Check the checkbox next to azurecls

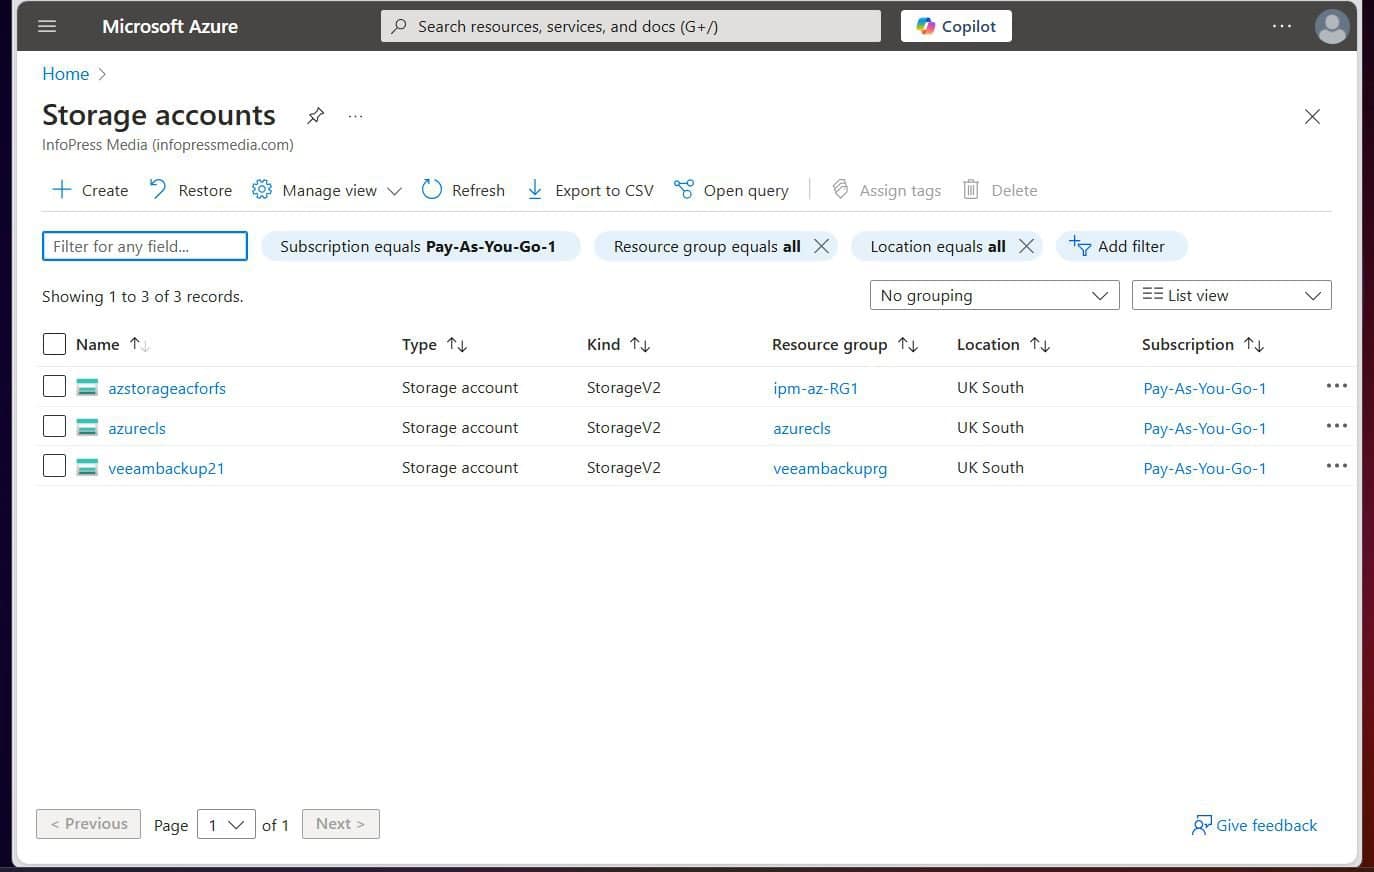tap(54, 426)
